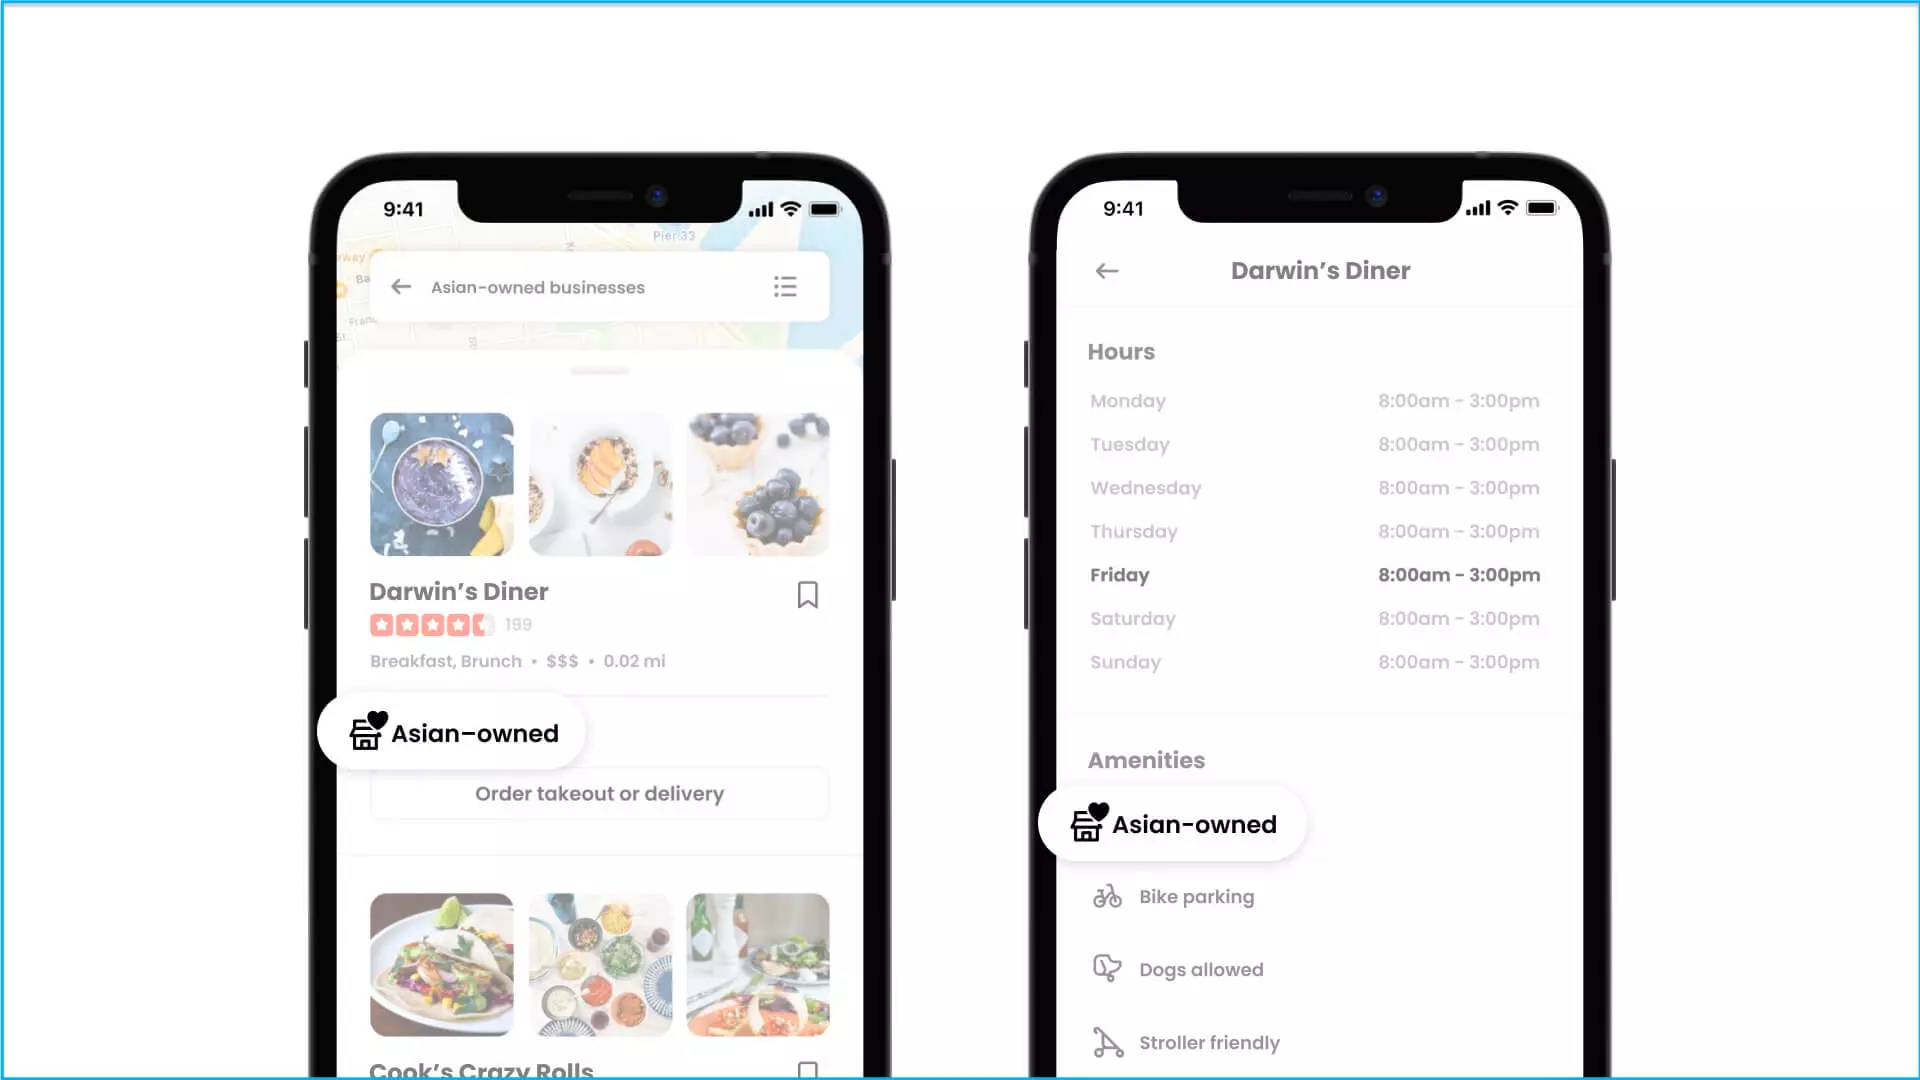Toggle the bookmark icon on Darwin's Diner

pyautogui.click(x=808, y=595)
